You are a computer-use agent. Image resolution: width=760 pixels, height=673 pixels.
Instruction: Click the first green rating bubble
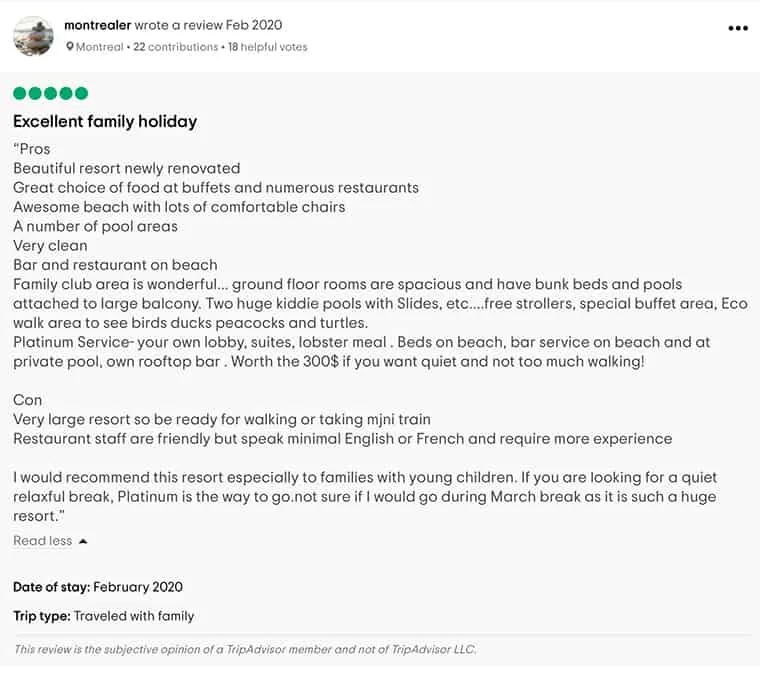(20, 94)
